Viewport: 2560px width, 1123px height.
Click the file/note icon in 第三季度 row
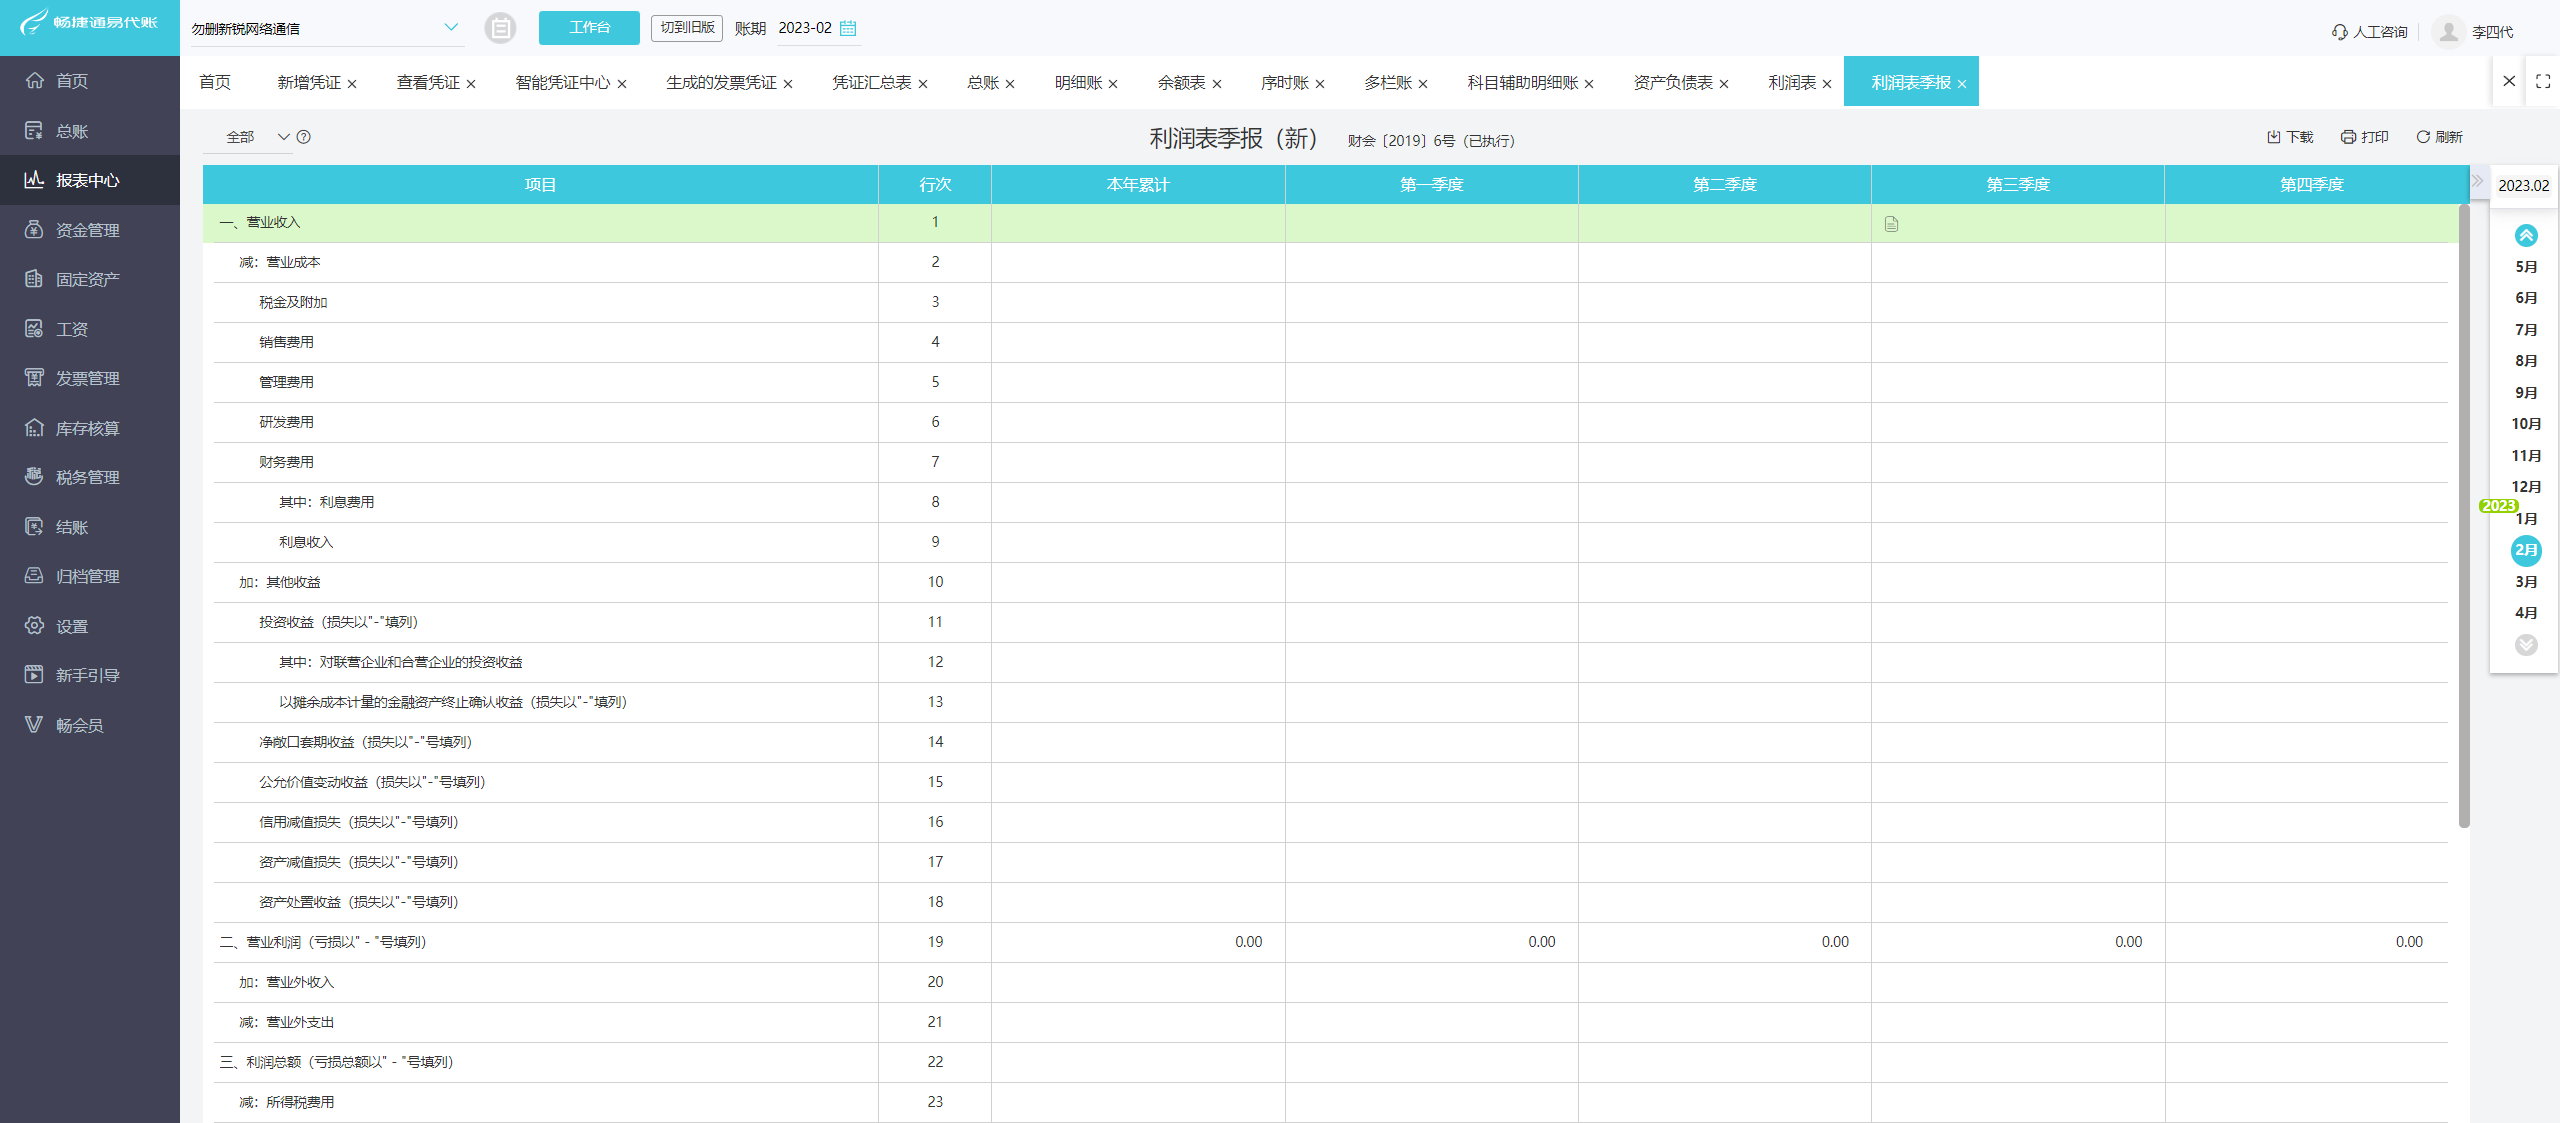[x=1892, y=224]
